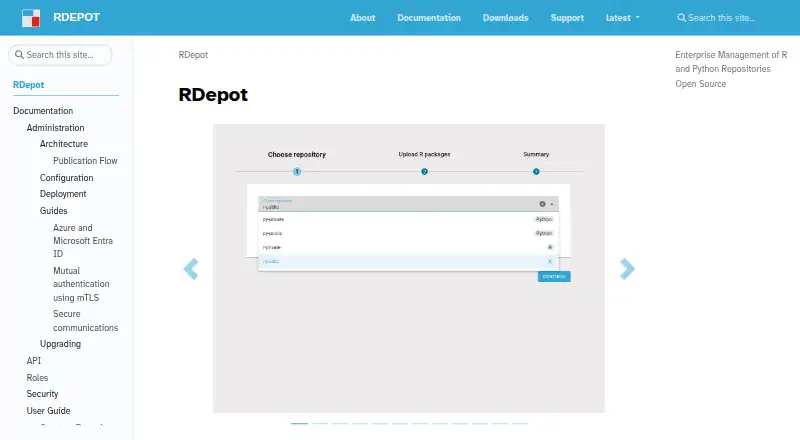Go to the Downloads page
This screenshot has height=440, width=800.
[x=506, y=18]
